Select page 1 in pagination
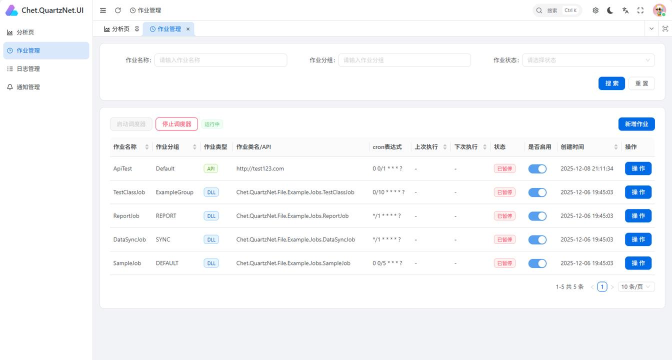Screen dimensions: 672x360 coord(602,287)
